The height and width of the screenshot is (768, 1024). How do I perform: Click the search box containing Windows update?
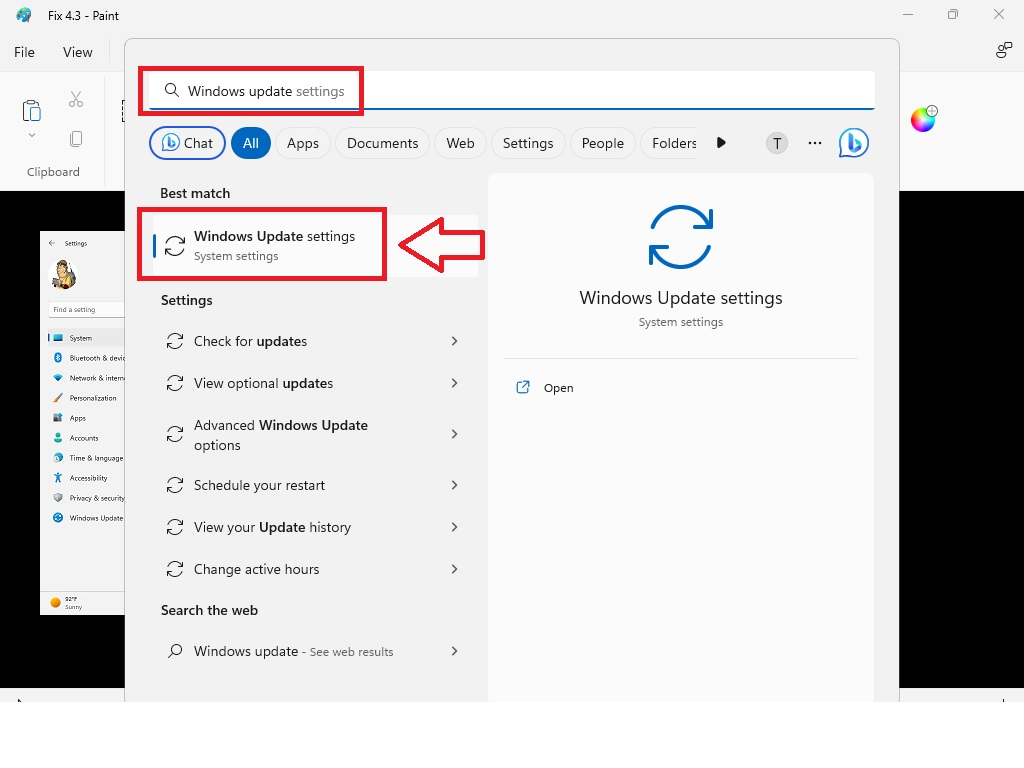click(511, 91)
